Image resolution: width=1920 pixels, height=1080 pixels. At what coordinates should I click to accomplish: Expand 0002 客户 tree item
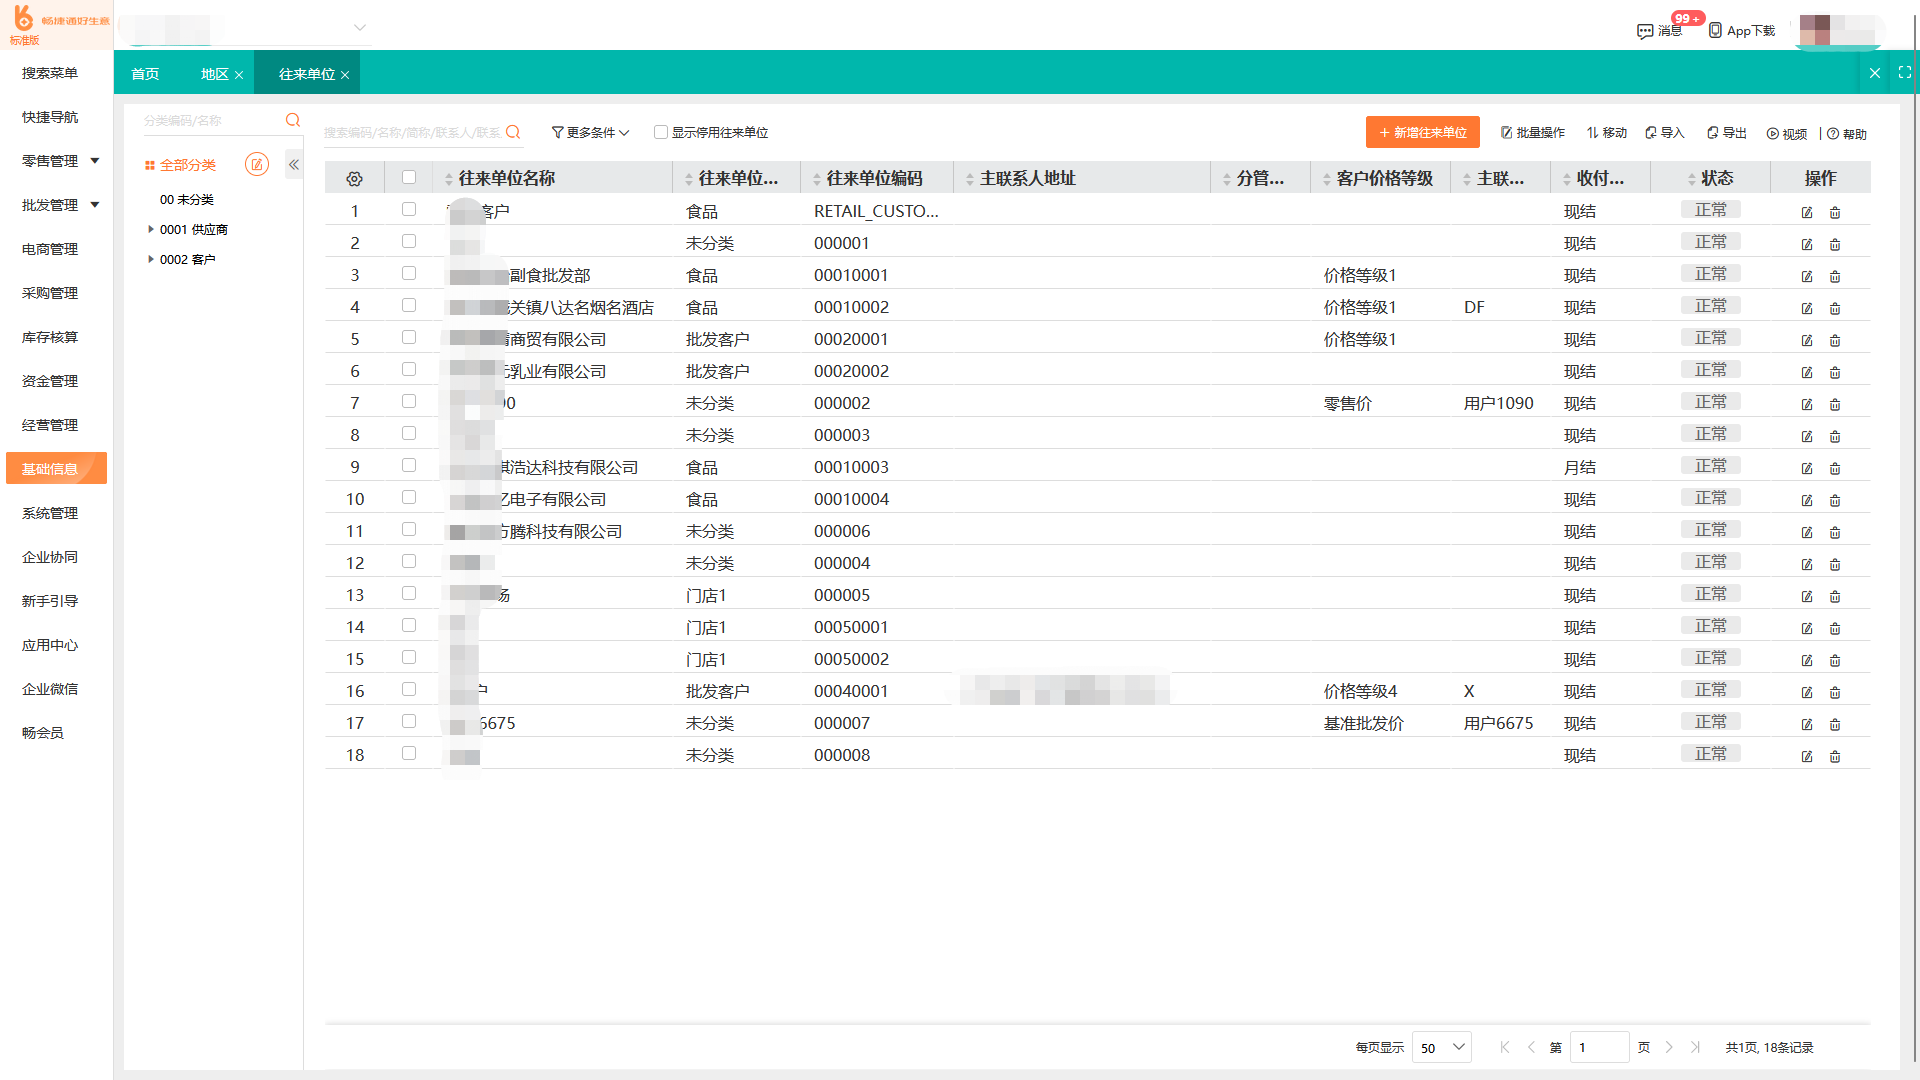coord(150,258)
